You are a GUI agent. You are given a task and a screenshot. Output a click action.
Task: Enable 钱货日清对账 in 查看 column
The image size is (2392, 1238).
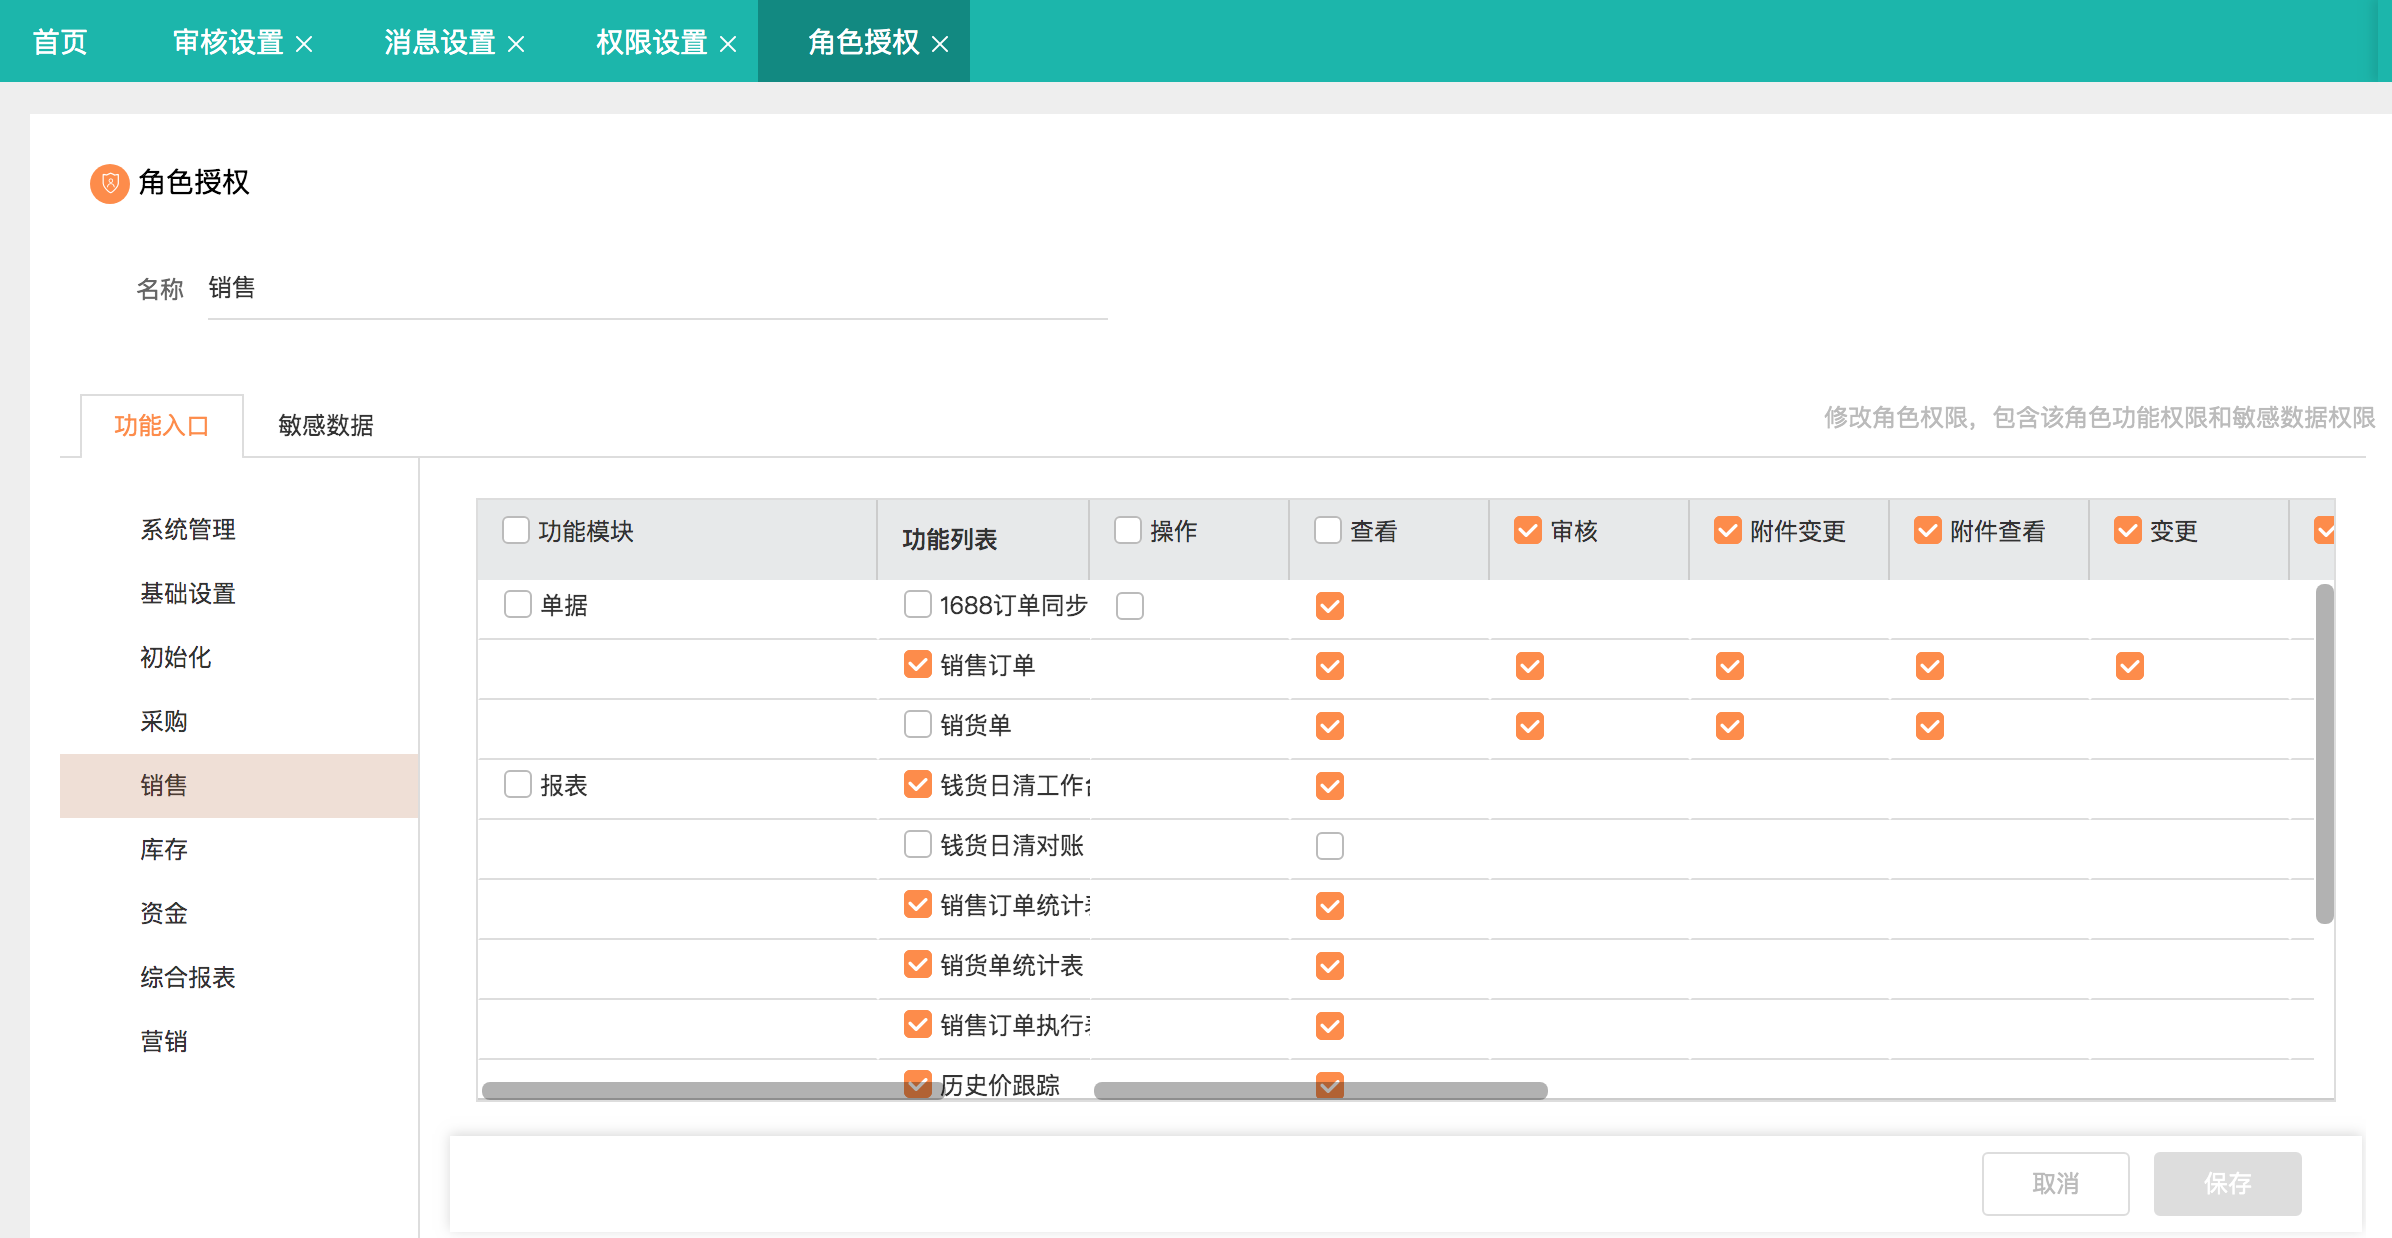coord(1331,846)
